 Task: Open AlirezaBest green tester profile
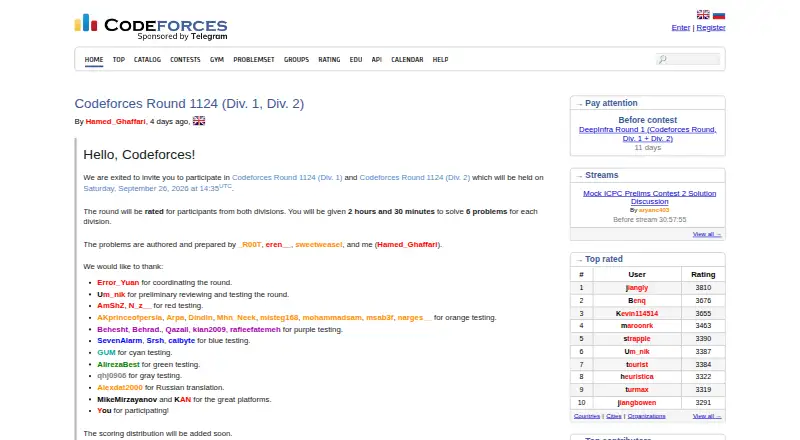(x=118, y=364)
